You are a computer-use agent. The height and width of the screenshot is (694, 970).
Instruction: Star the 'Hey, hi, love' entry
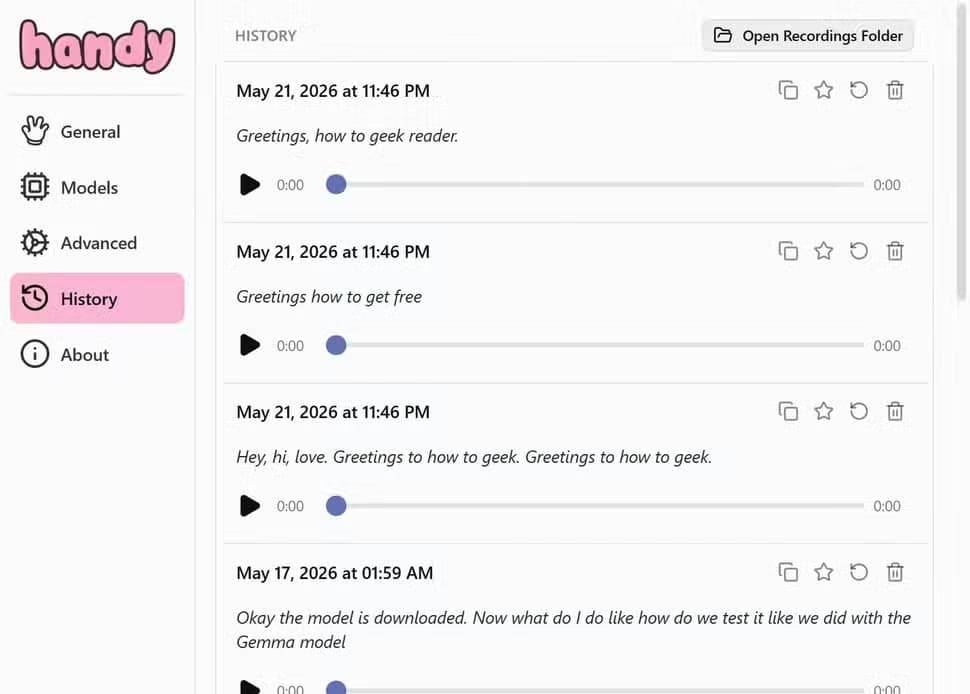click(x=823, y=411)
